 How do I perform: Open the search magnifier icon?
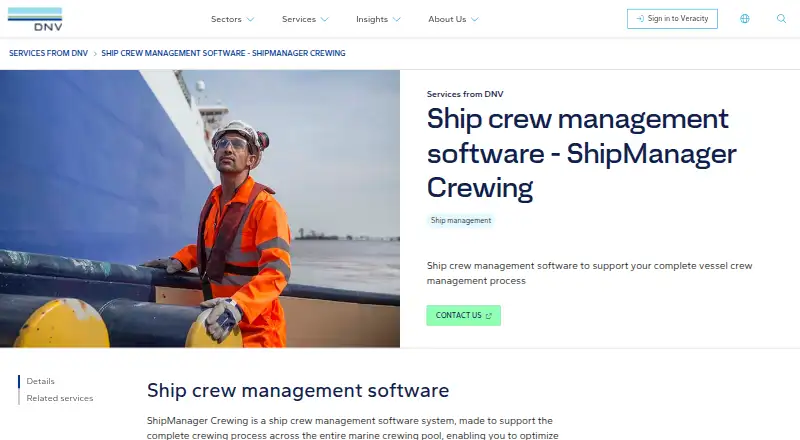point(781,19)
